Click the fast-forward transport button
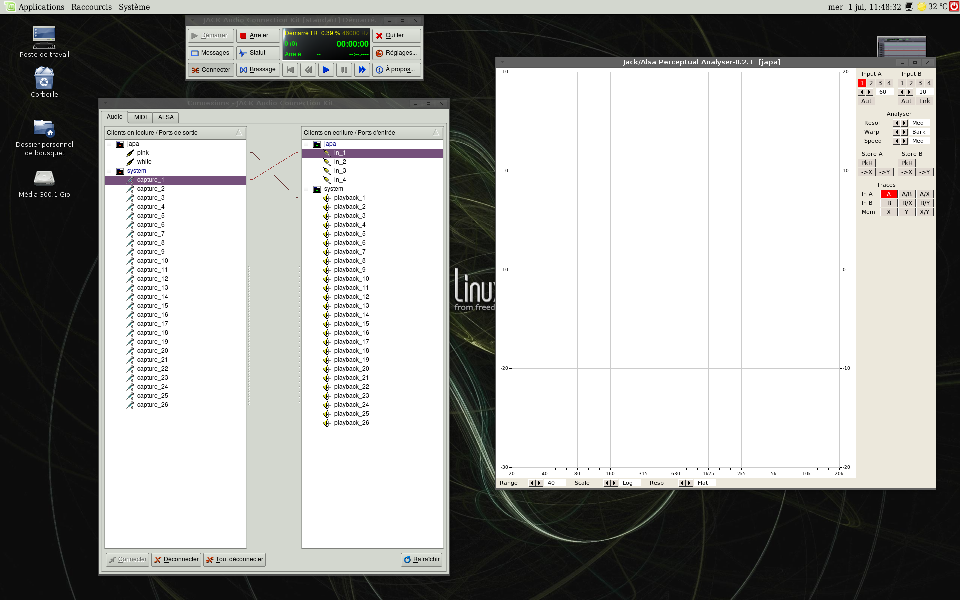 tap(361, 70)
